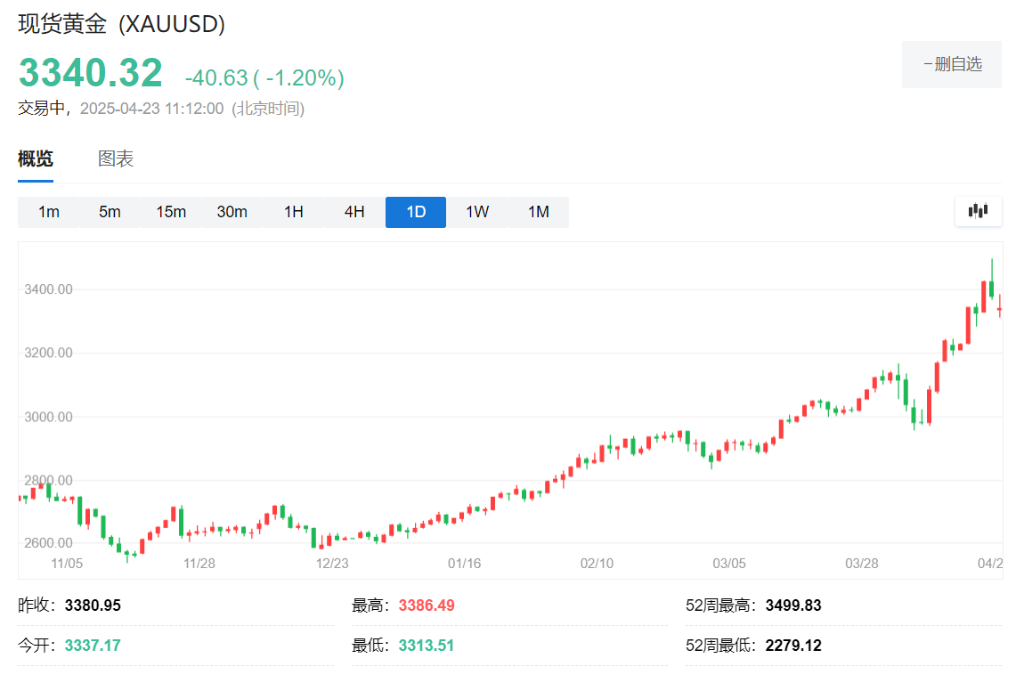Image resolution: width=1024 pixels, height=673 pixels.
Task: Open the candlestick chart type icon
Action: 977,211
